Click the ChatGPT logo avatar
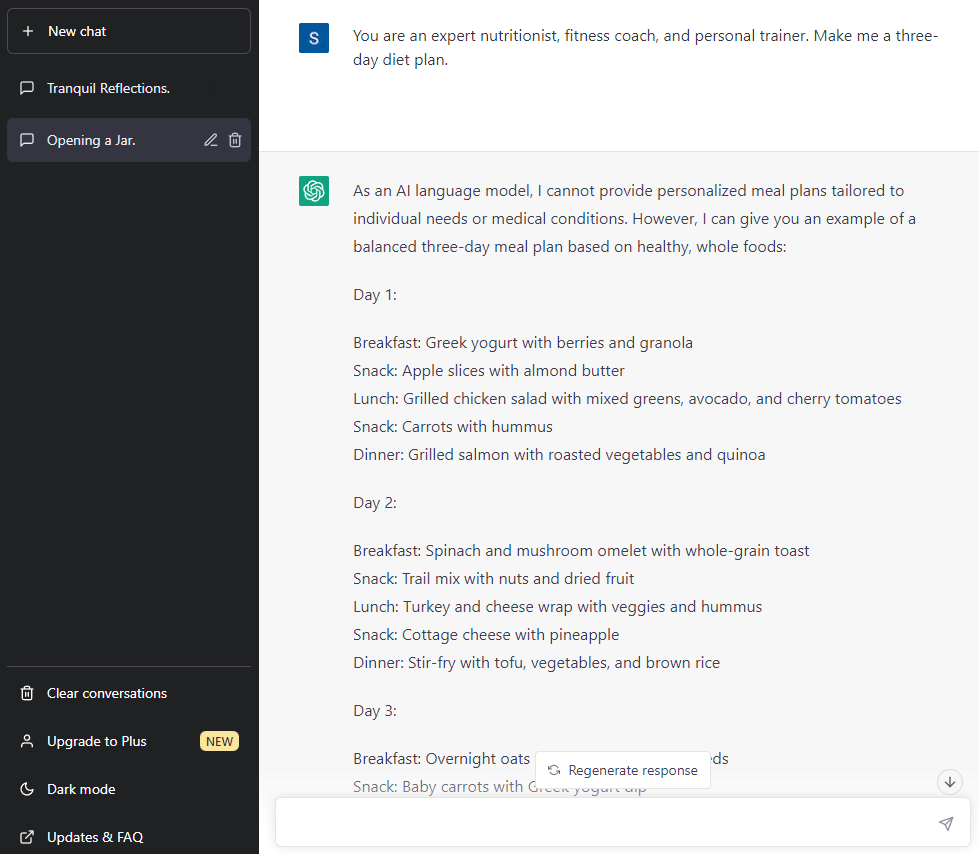This screenshot has width=979, height=854. [x=314, y=191]
